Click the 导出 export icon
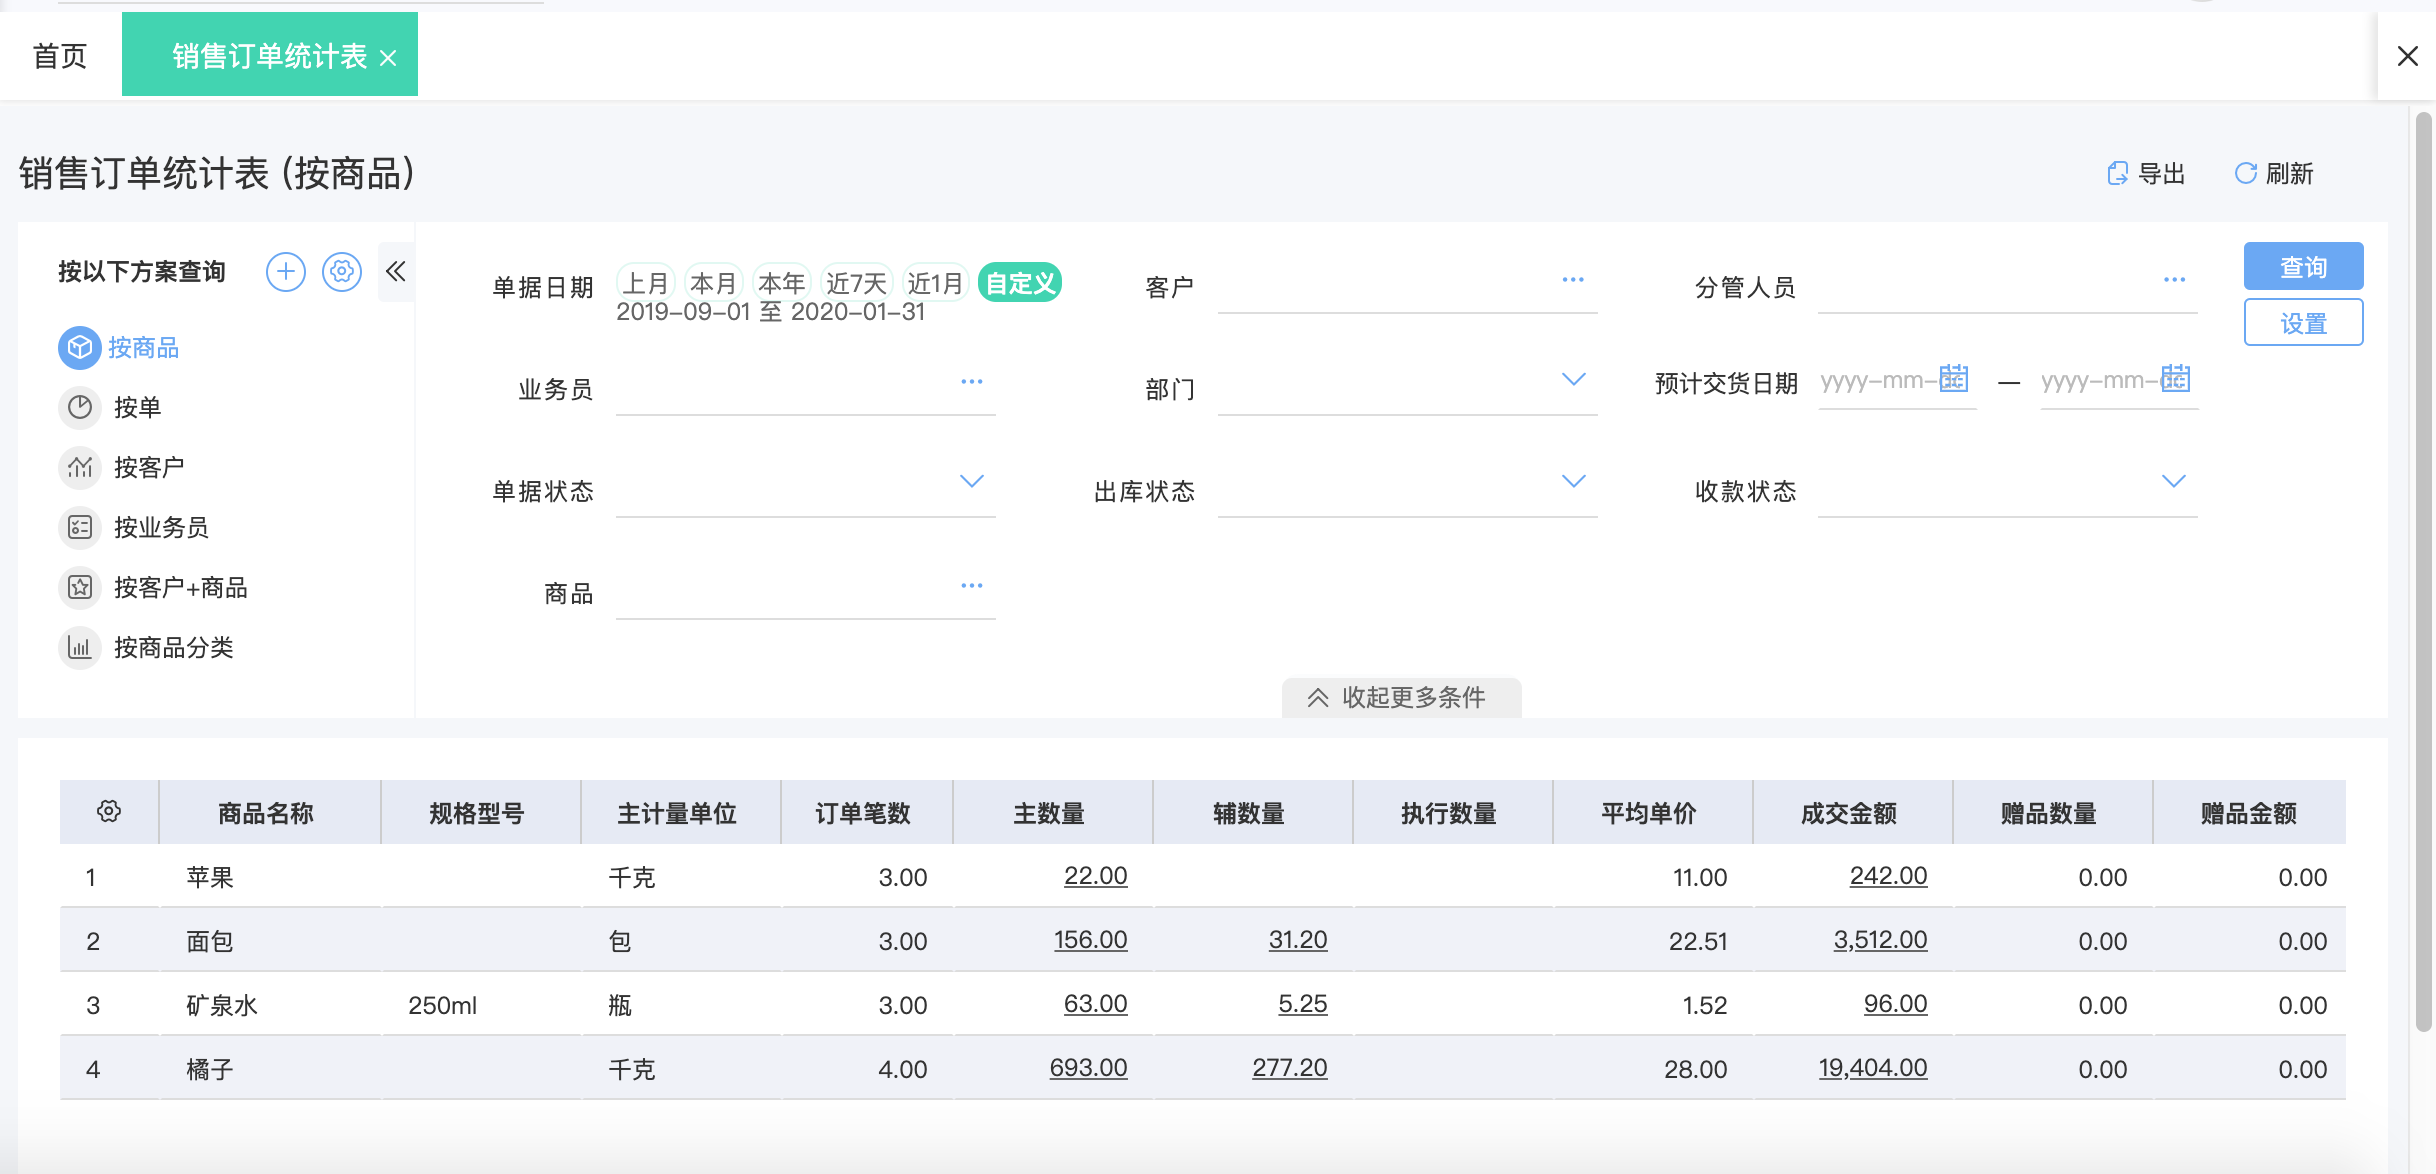The height and width of the screenshot is (1174, 2436). (x=2116, y=172)
